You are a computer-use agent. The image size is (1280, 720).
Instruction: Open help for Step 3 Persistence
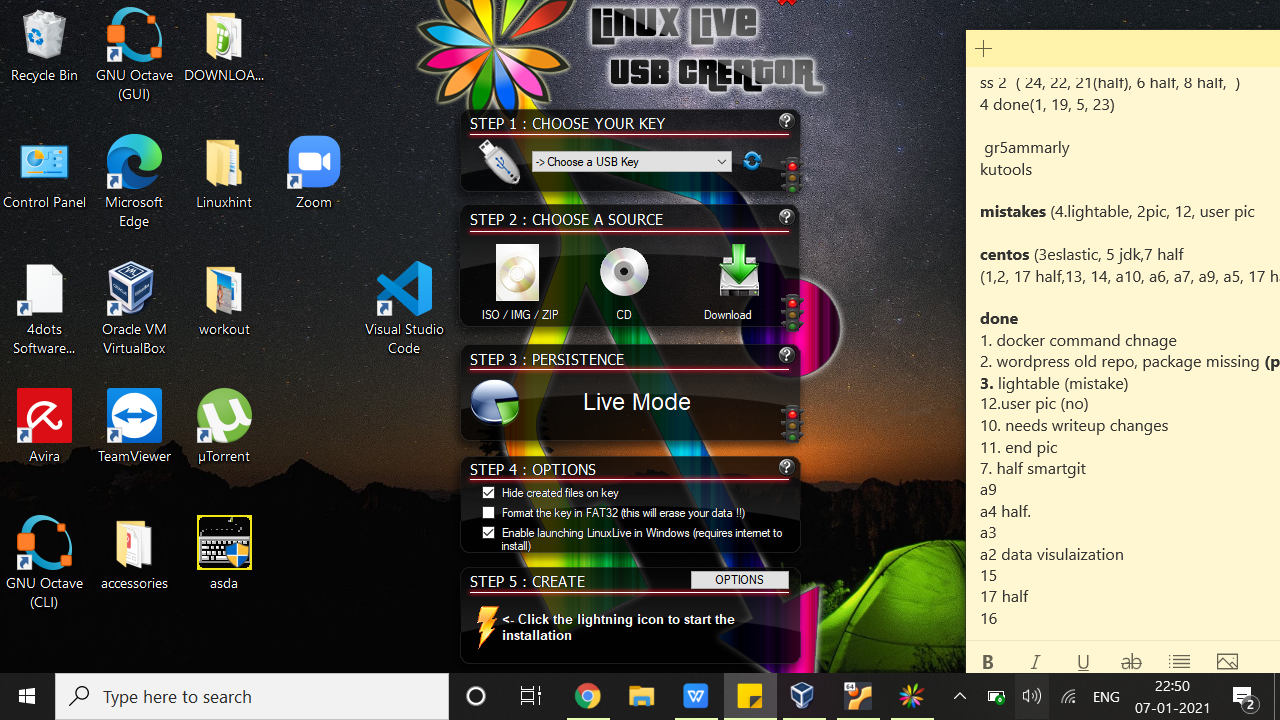(x=785, y=355)
